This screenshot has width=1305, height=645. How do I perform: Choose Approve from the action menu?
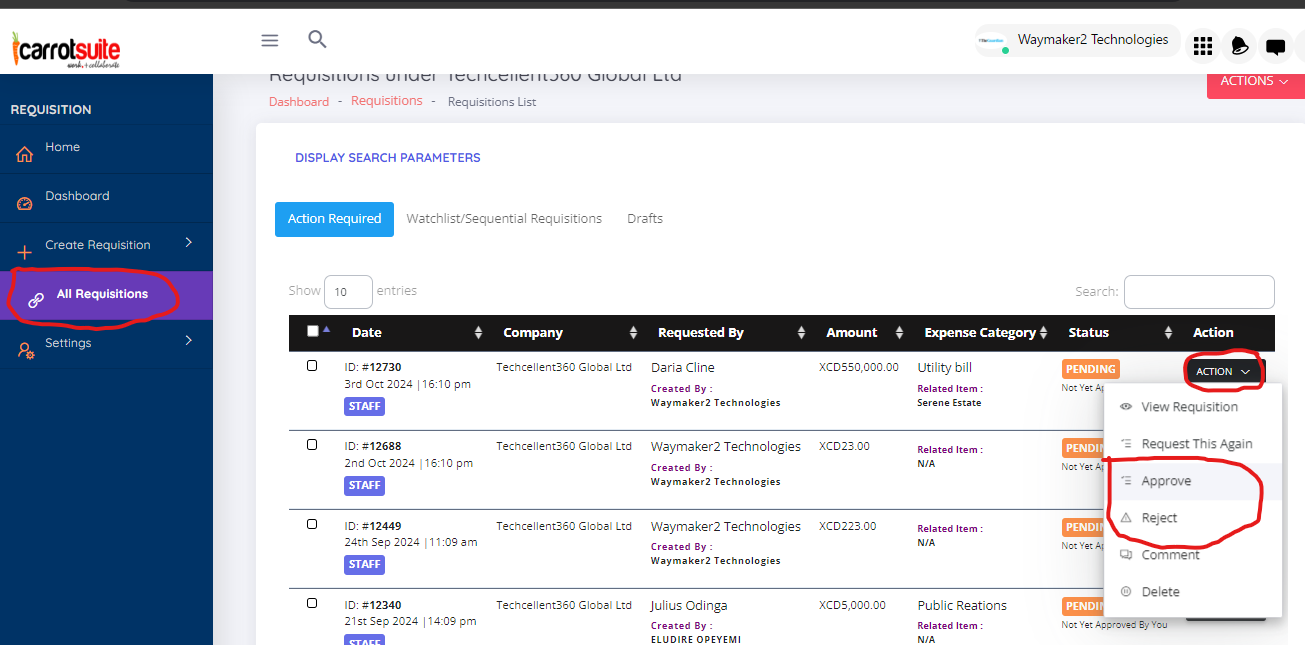pyautogui.click(x=1166, y=481)
